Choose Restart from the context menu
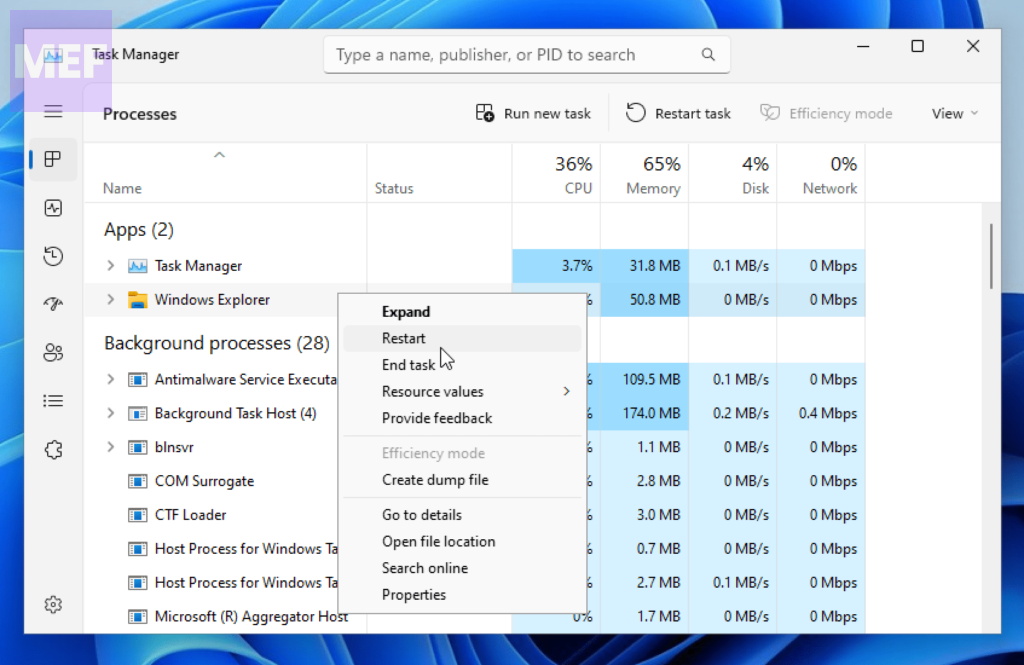Viewport: 1024px width, 665px height. (404, 338)
